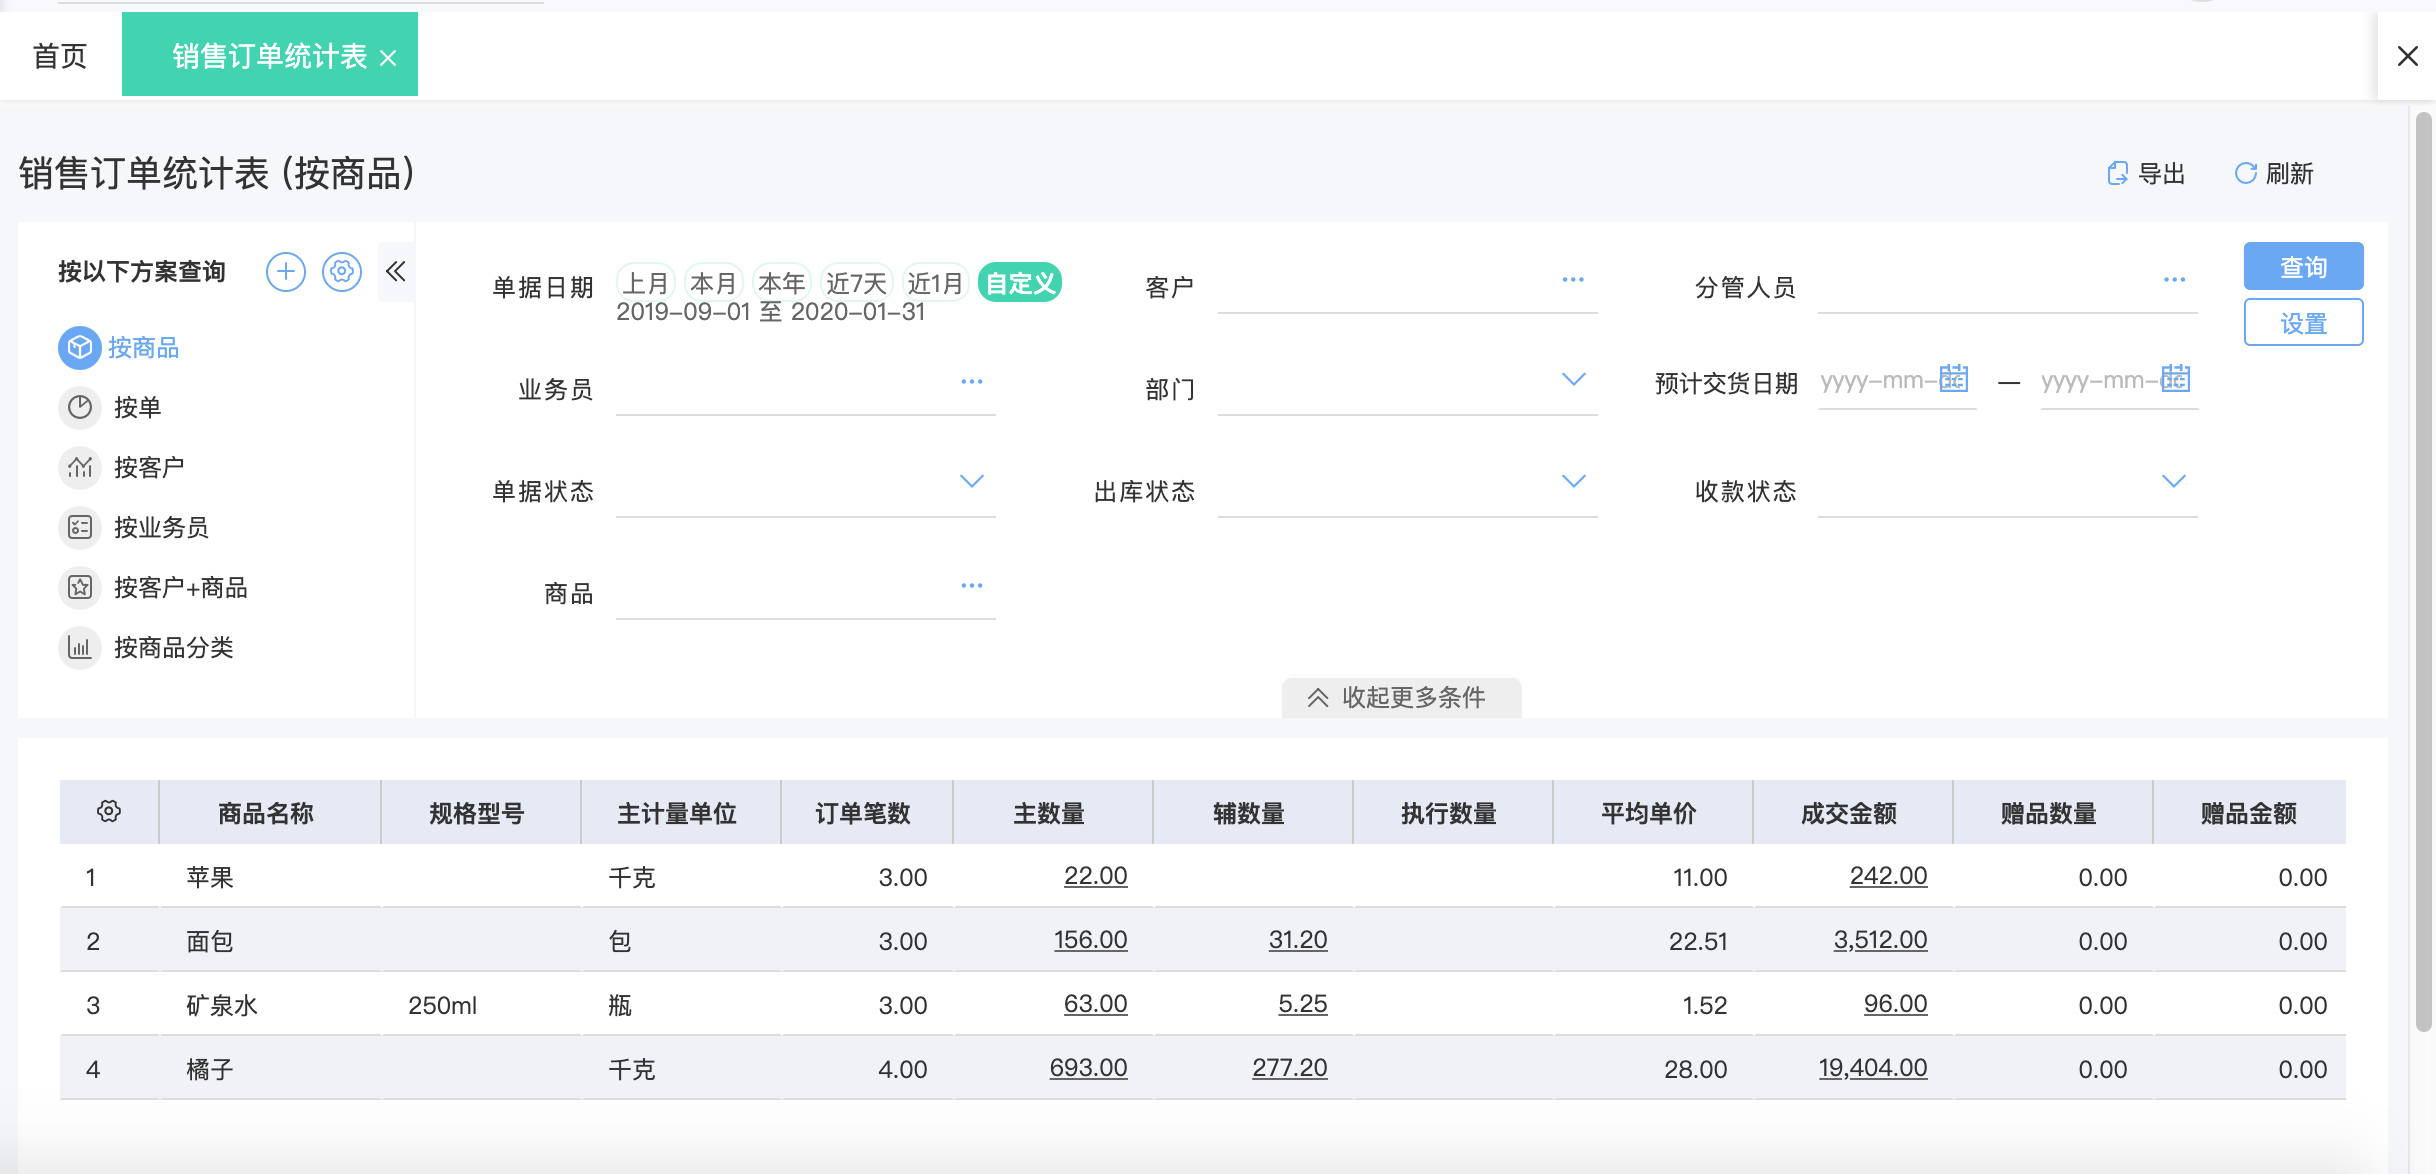Expand the add scheme plus icon
Image resolution: width=2436 pixels, height=1174 pixels.
click(287, 272)
